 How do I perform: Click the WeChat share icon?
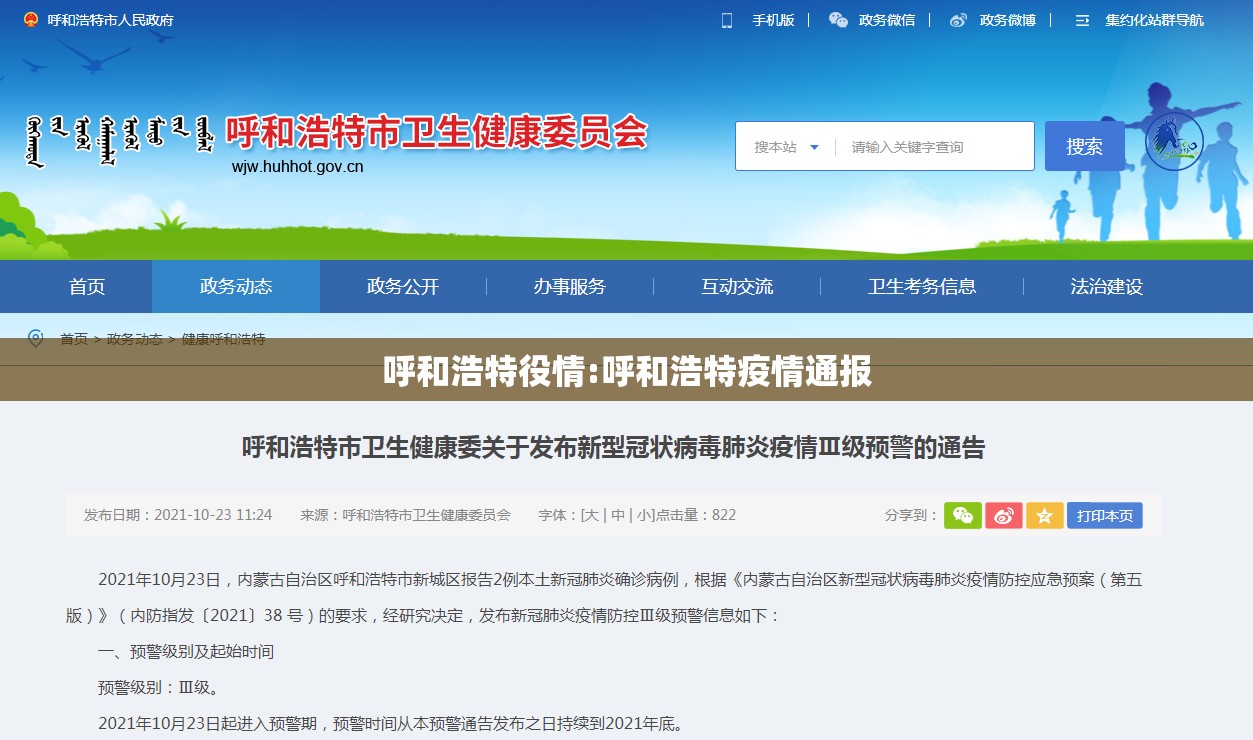963,515
